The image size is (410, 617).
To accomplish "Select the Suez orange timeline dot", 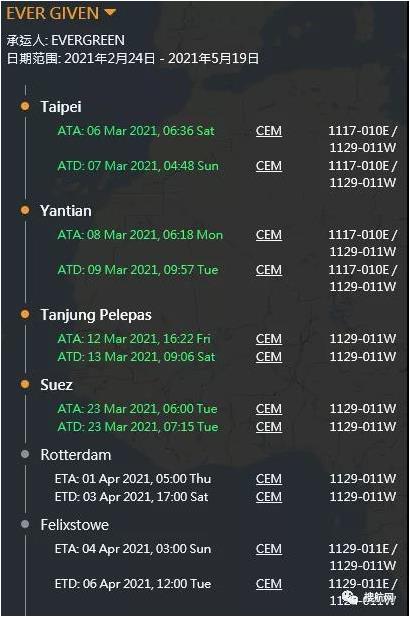I will point(25,384).
